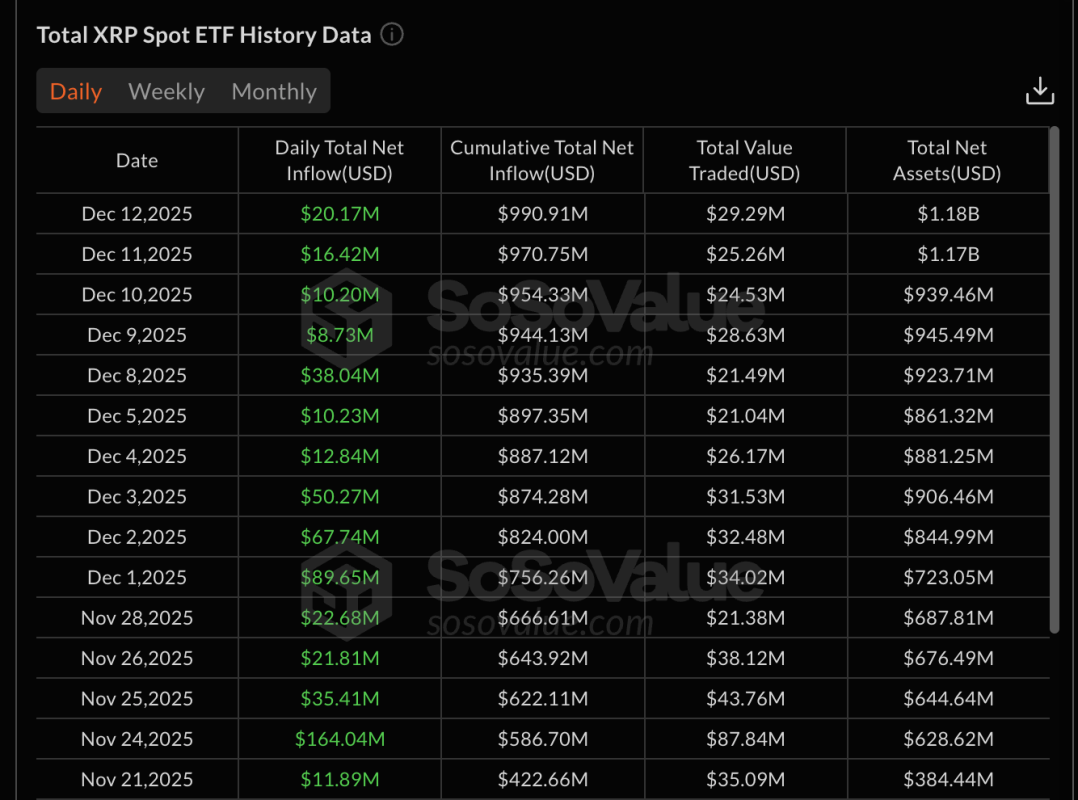Select the Dec 8,2025 date cell
The height and width of the screenshot is (800, 1078).
tap(136, 375)
